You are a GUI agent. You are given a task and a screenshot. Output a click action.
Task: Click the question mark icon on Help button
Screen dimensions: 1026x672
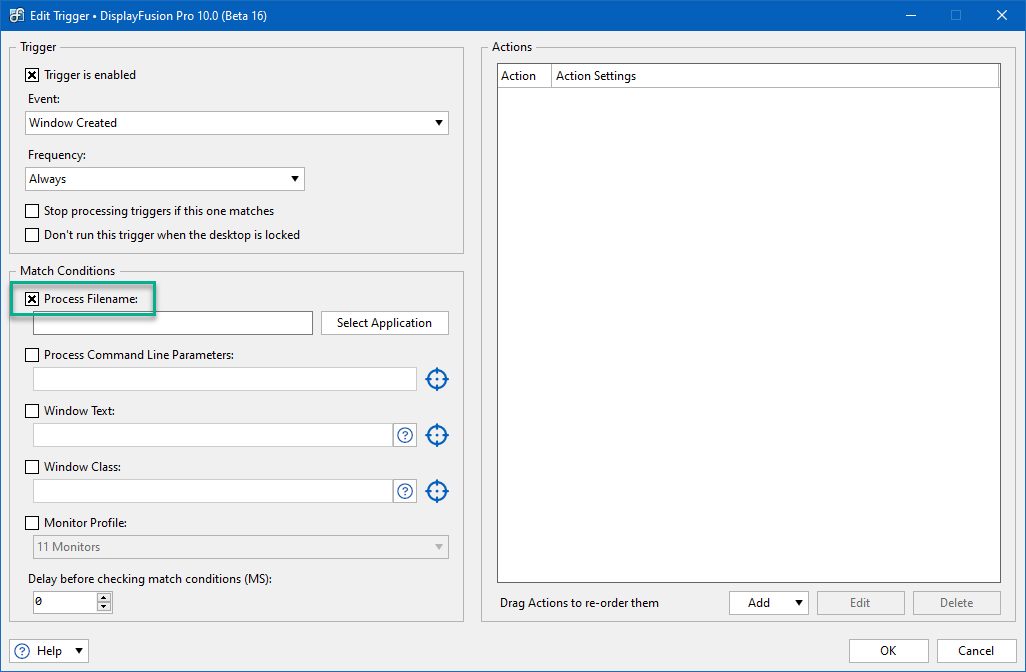pyautogui.click(x=22, y=651)
